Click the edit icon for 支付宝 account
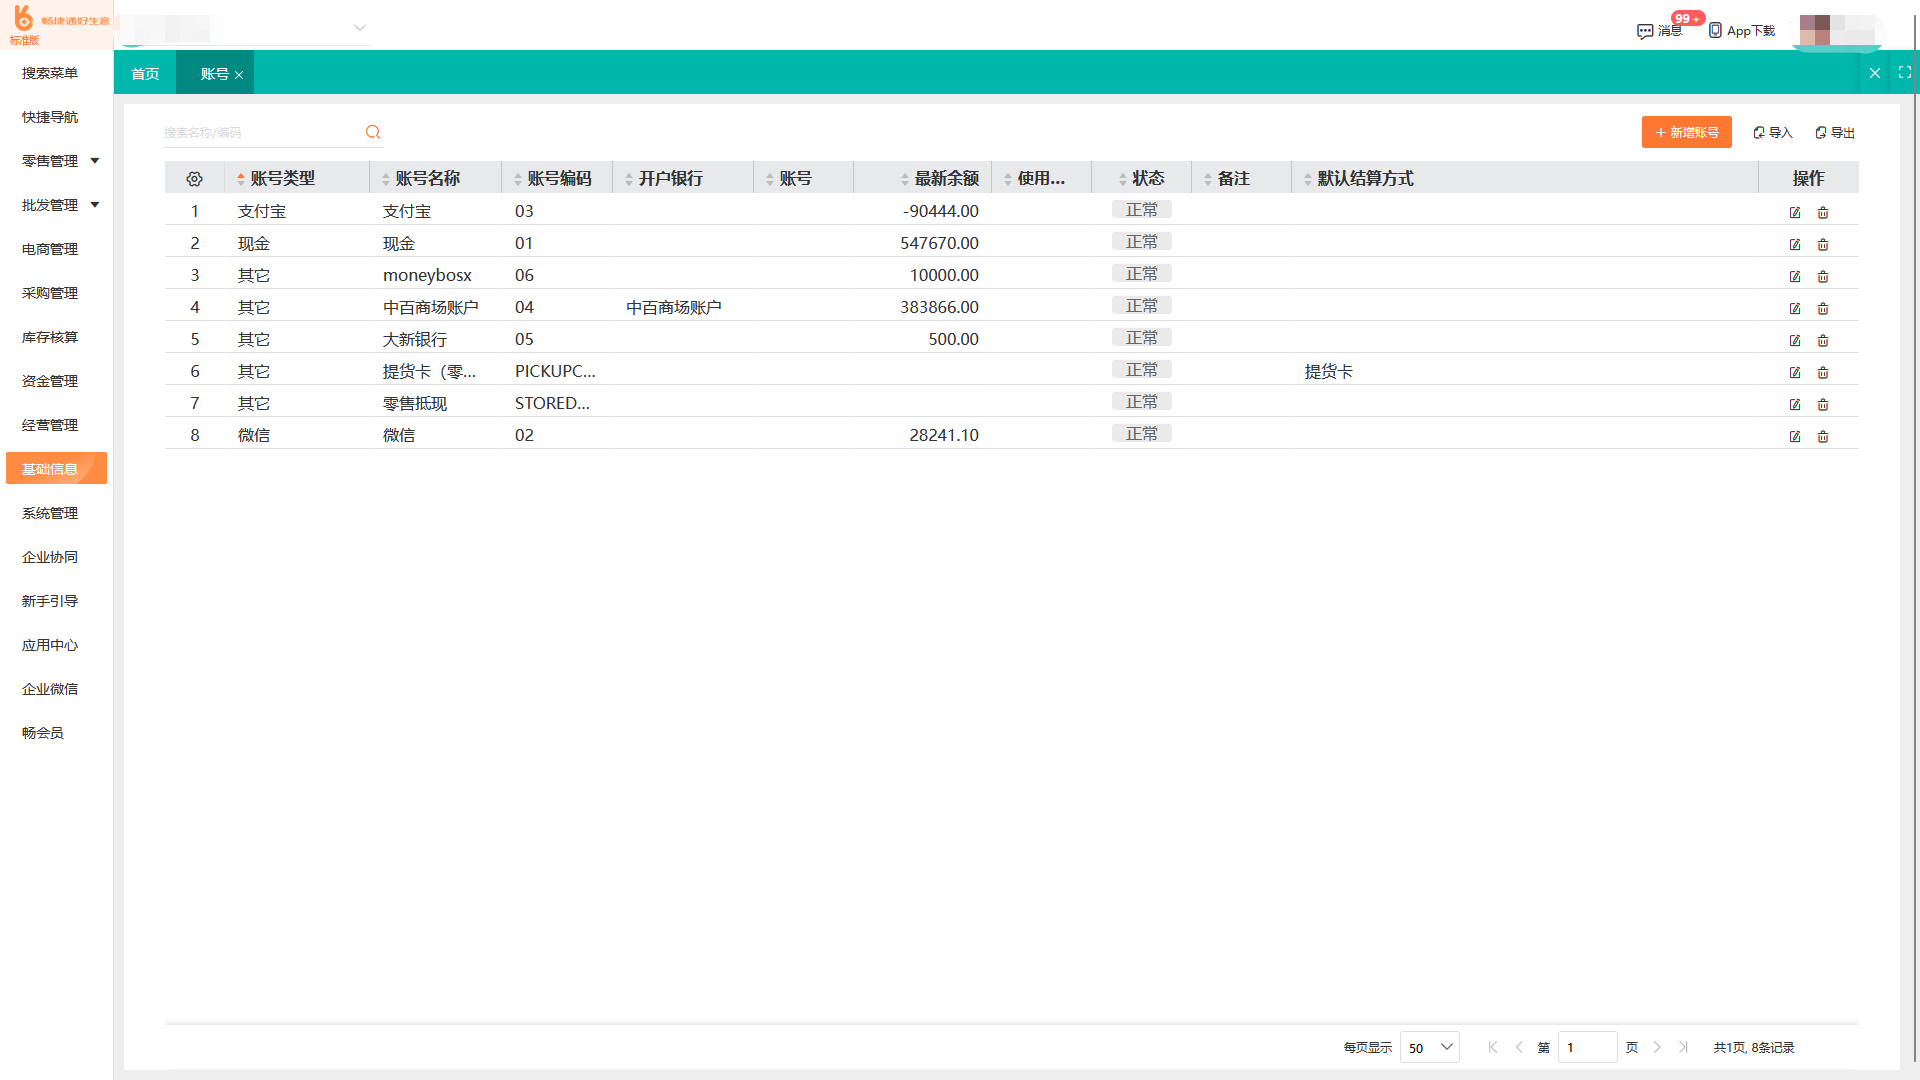Viewport: 1920px width, 1080px height. (1795, 211)
